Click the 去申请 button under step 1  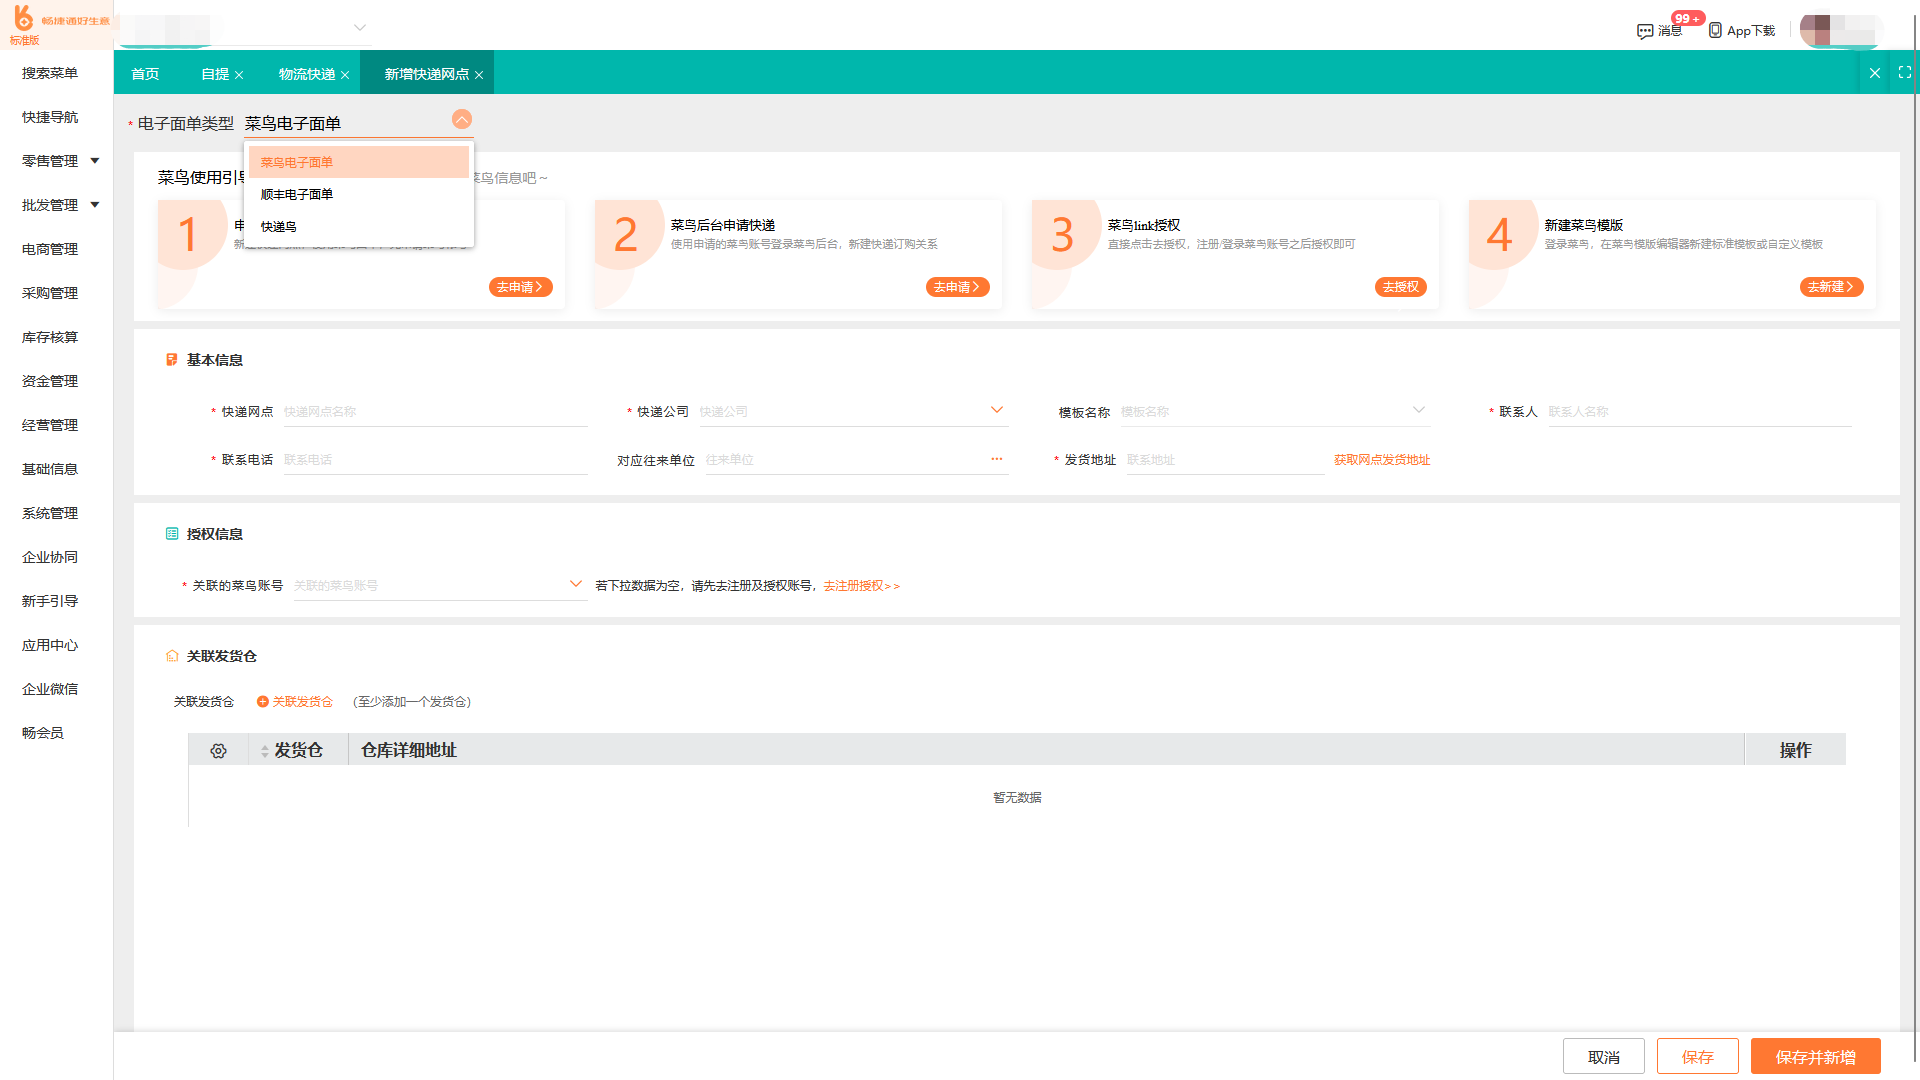[518, 286]
